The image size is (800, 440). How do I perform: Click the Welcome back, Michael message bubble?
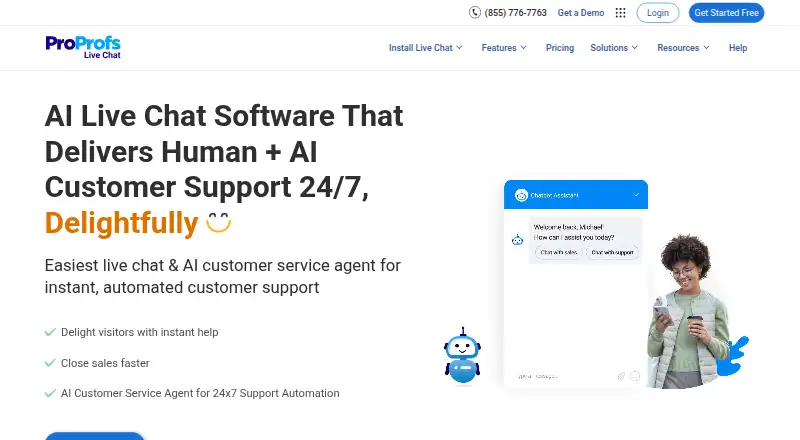pyautogui.click(x=585, y=240)
